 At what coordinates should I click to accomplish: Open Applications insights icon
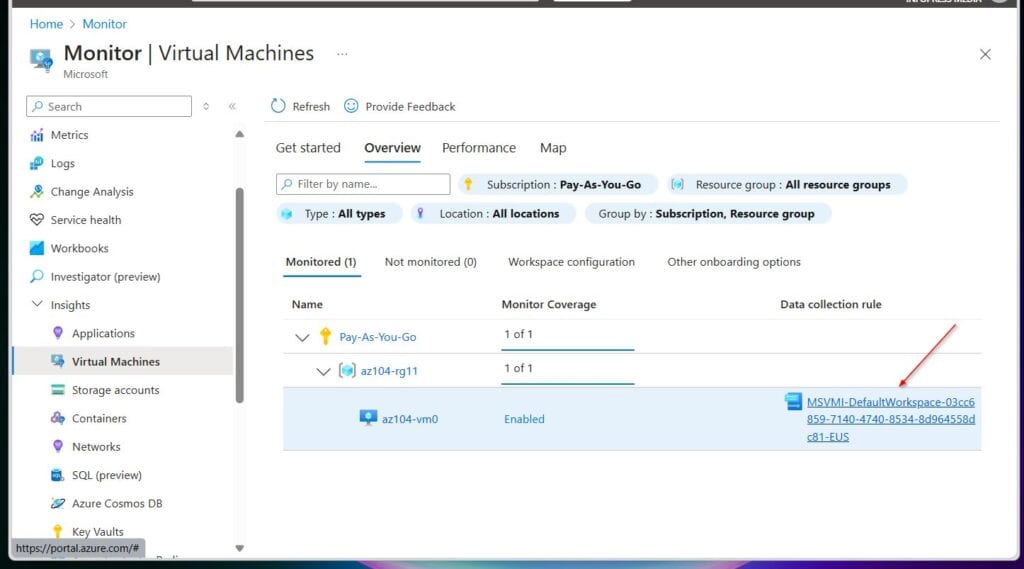point(58,333)
